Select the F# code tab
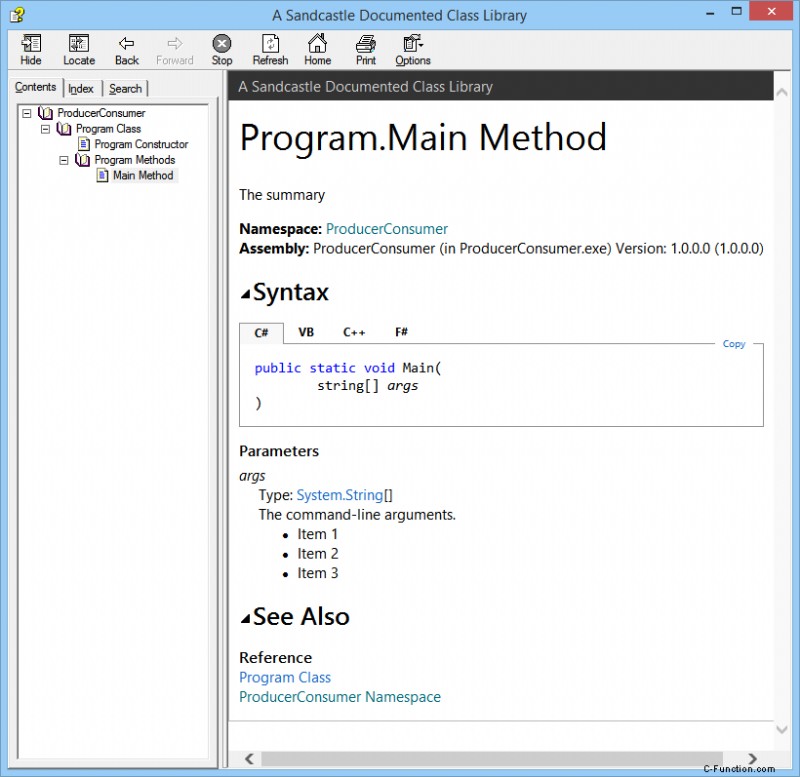800x777 pixels. (x=401, y=332)
